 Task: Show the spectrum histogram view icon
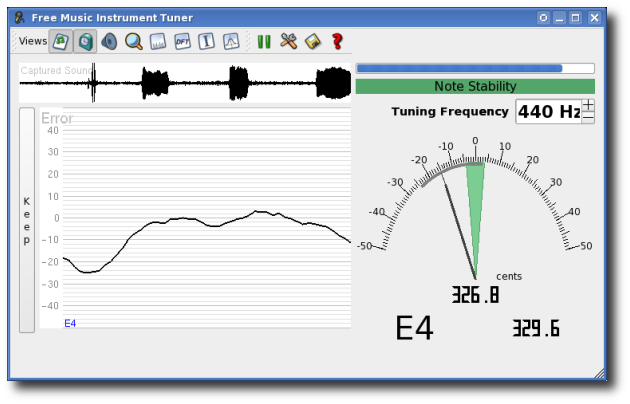click(158, 41)
